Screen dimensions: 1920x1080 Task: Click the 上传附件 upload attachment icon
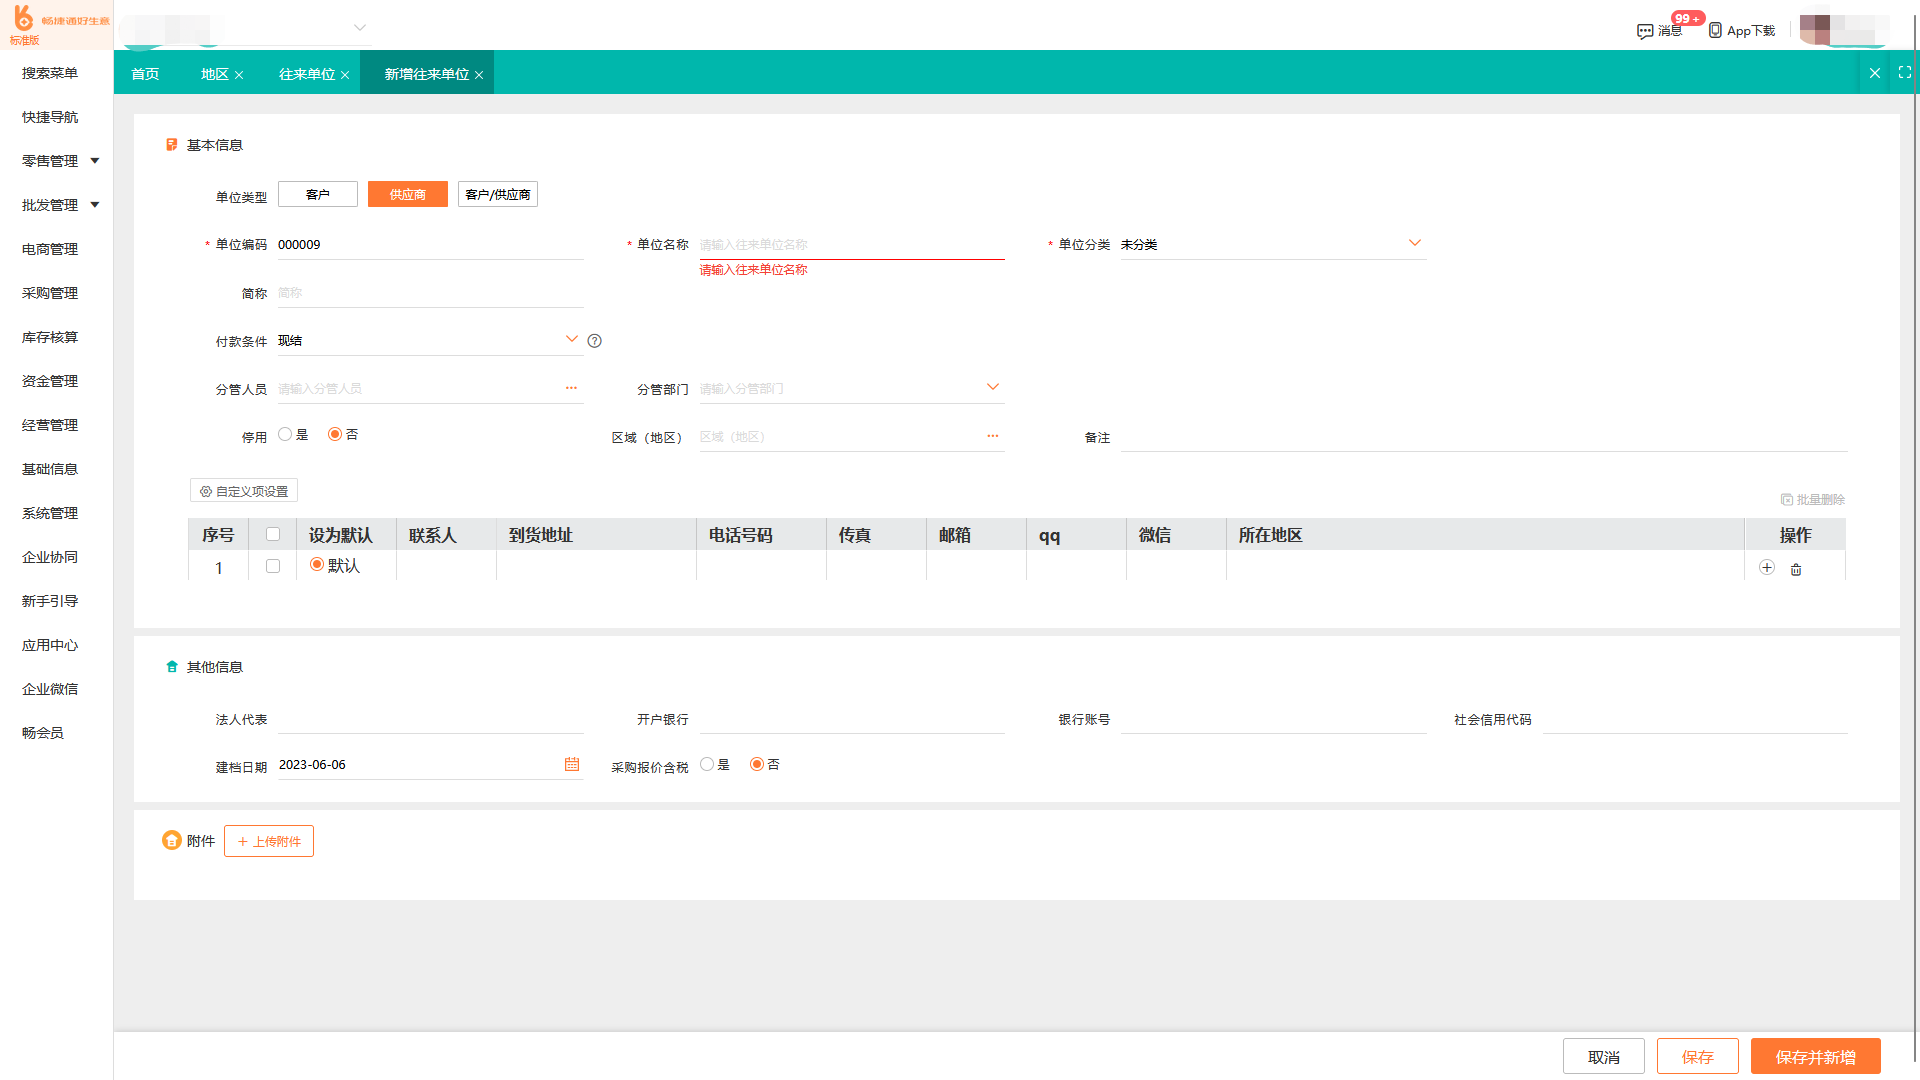[x=269, y=841]
